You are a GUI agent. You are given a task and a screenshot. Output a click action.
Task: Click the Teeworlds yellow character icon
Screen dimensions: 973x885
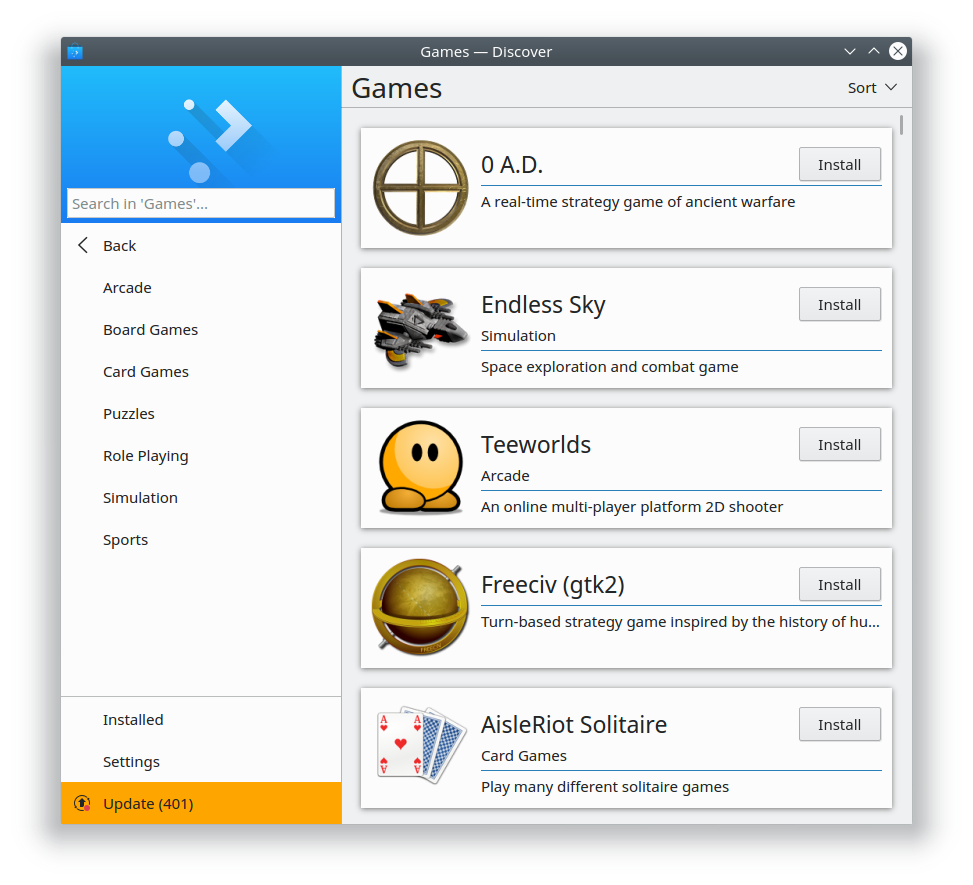(x=420, y=467)
